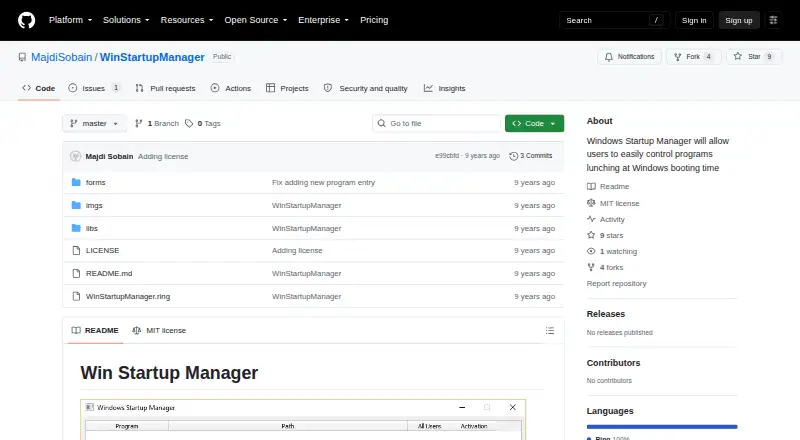Go to GitHub homepage via Octocat logo
Viewport: 800px width, 440px height.
[27, 20]
